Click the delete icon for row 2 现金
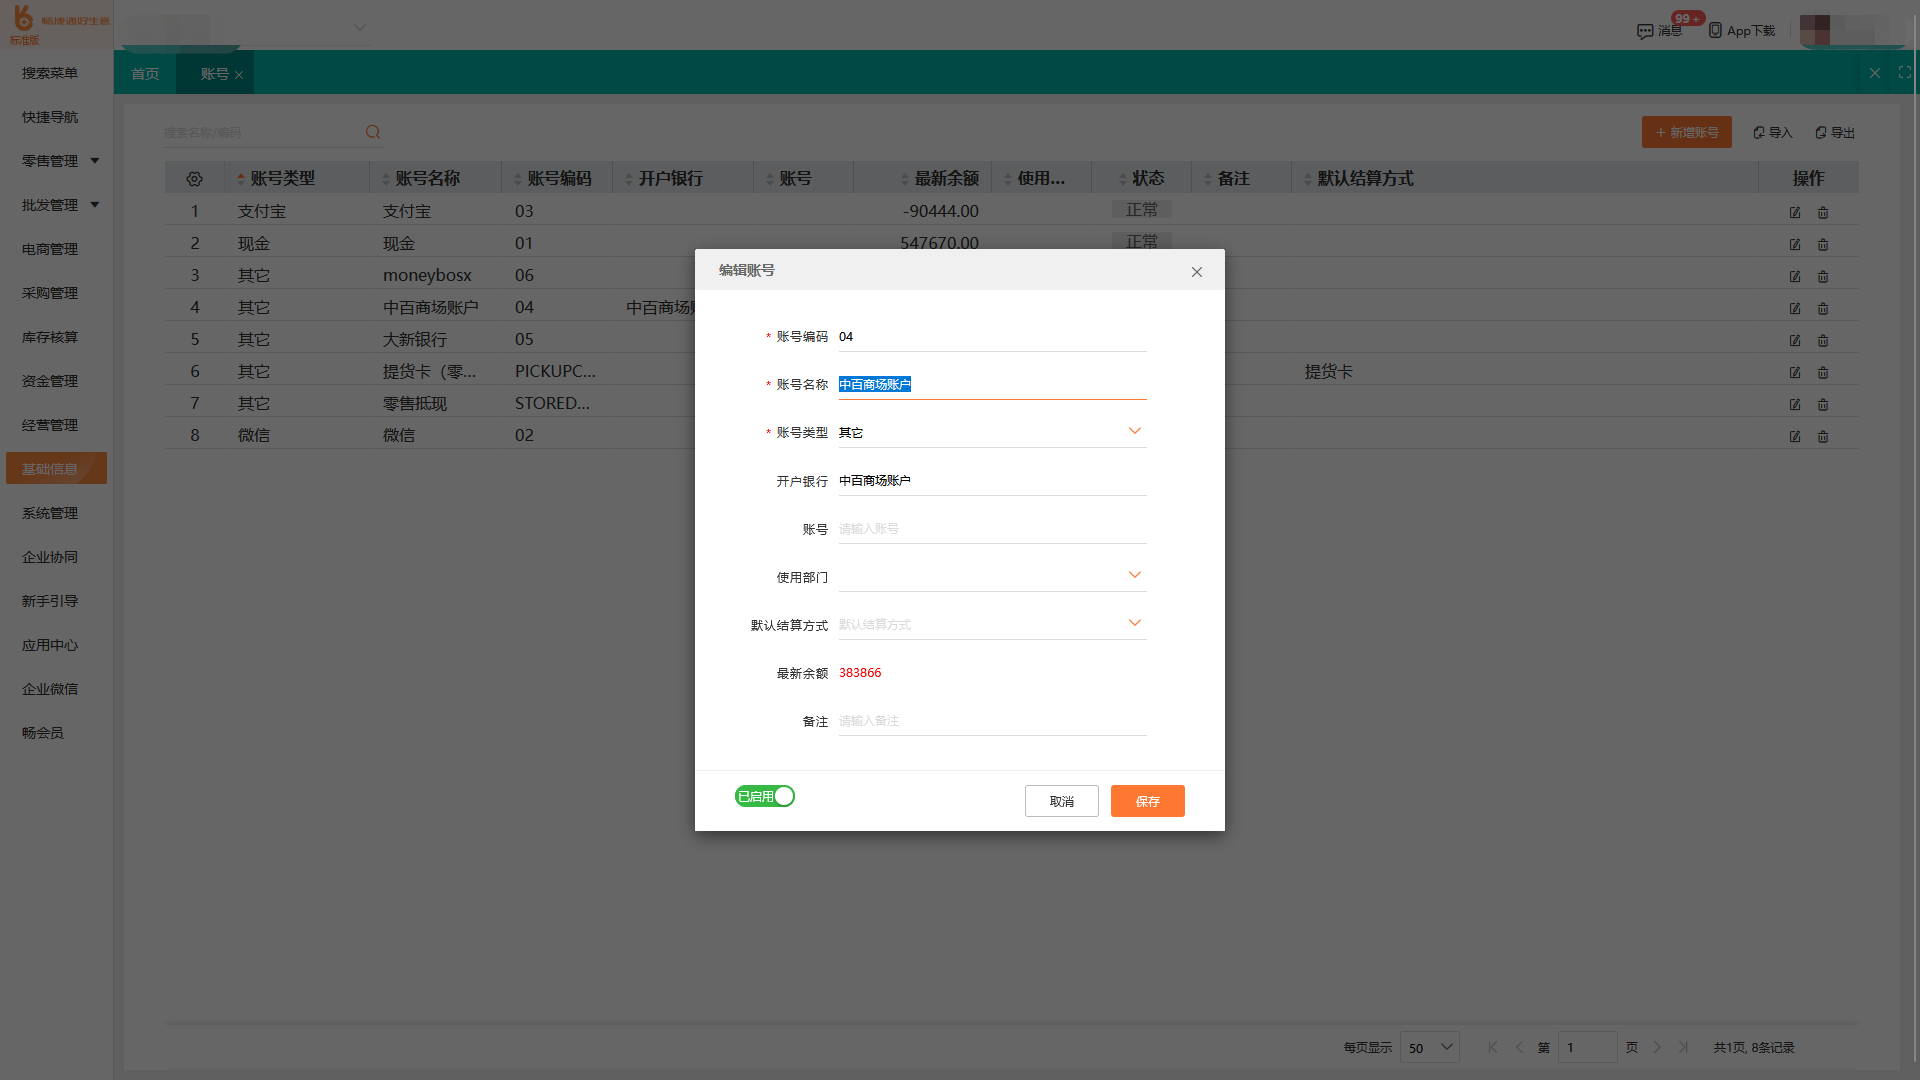Viewport: 1920px width, 1080px height. pos(1824,244)
